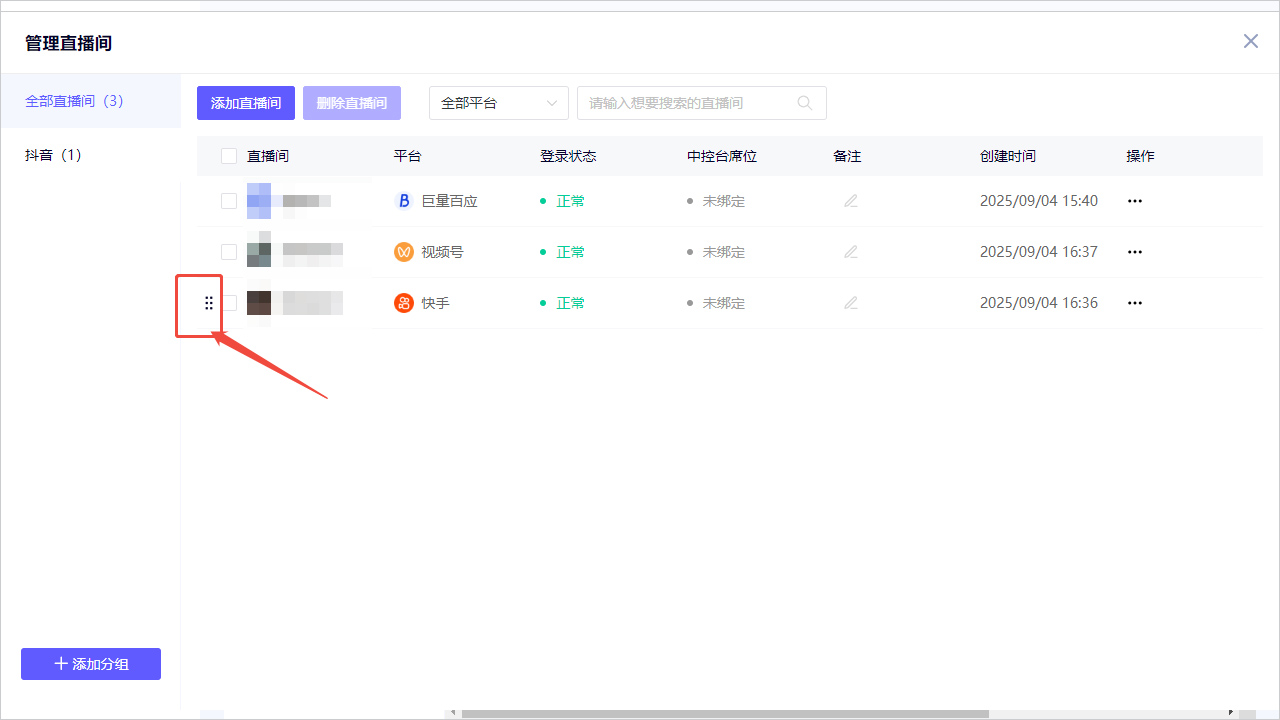
Task: Click the 删除直播间 button
Action: point(351,103)
